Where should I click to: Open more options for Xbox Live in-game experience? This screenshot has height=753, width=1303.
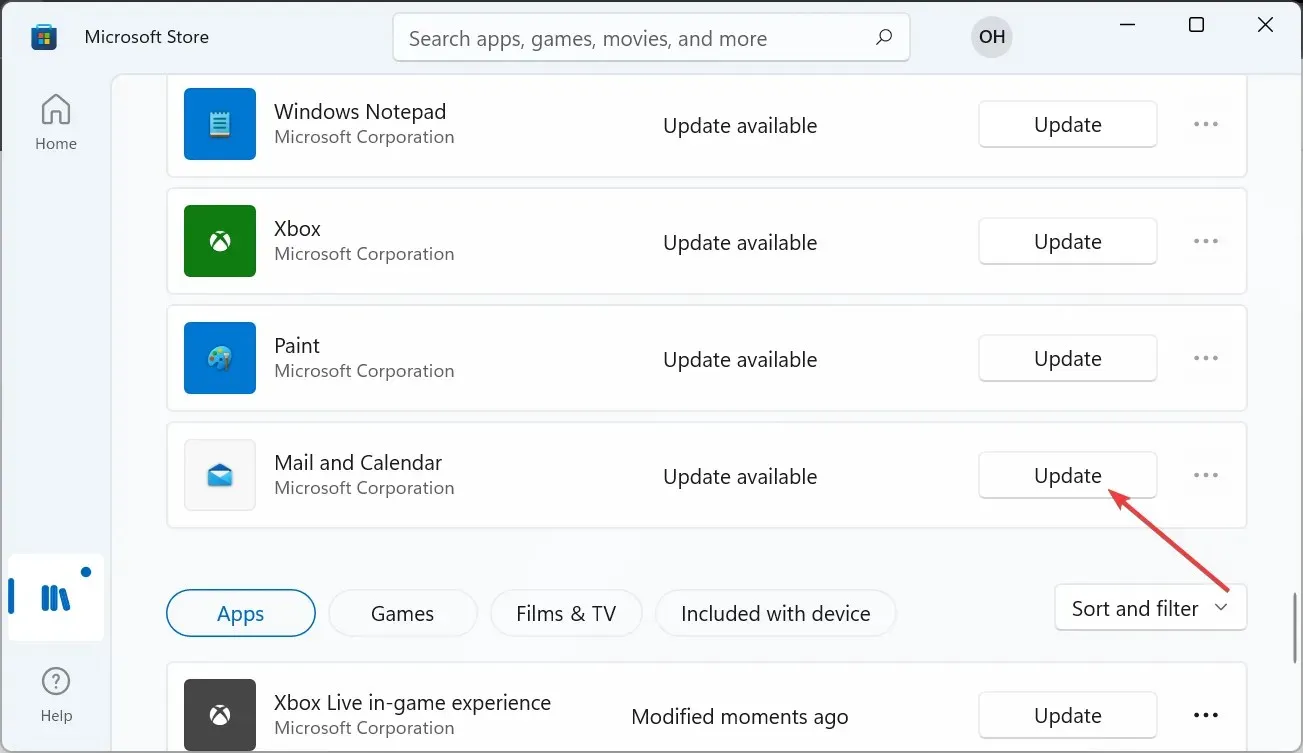coord(1206,715)
